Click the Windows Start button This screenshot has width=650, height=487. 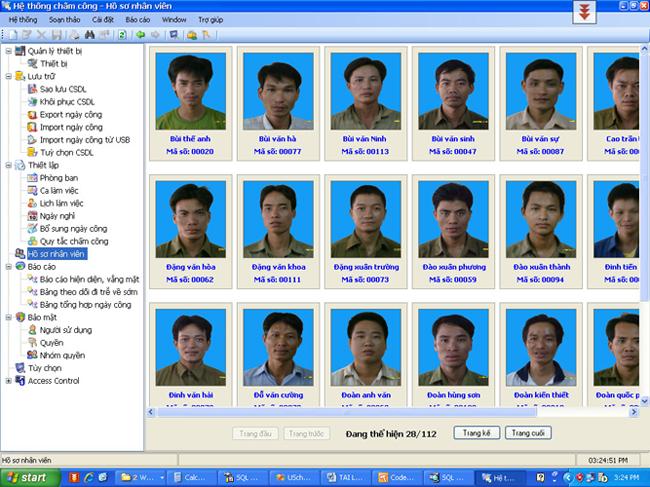(x=28, y=478)
